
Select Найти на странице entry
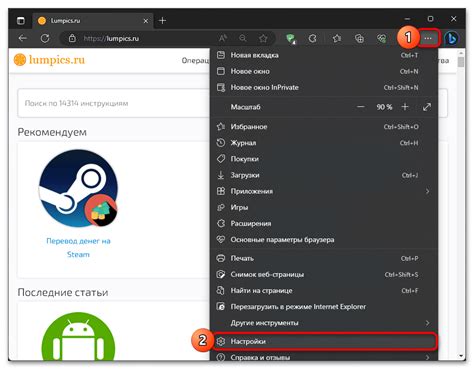click(x=324, y=291)
